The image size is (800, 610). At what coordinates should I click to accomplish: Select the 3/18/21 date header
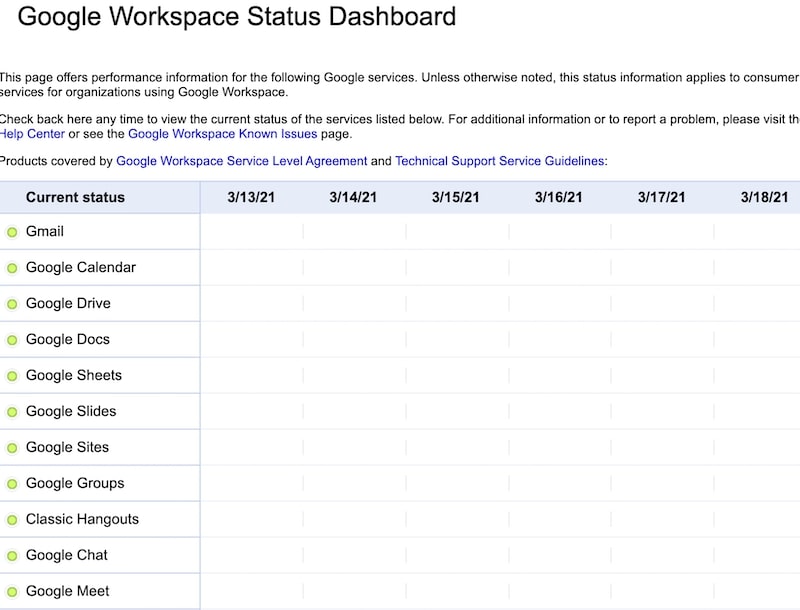[765, 197]
